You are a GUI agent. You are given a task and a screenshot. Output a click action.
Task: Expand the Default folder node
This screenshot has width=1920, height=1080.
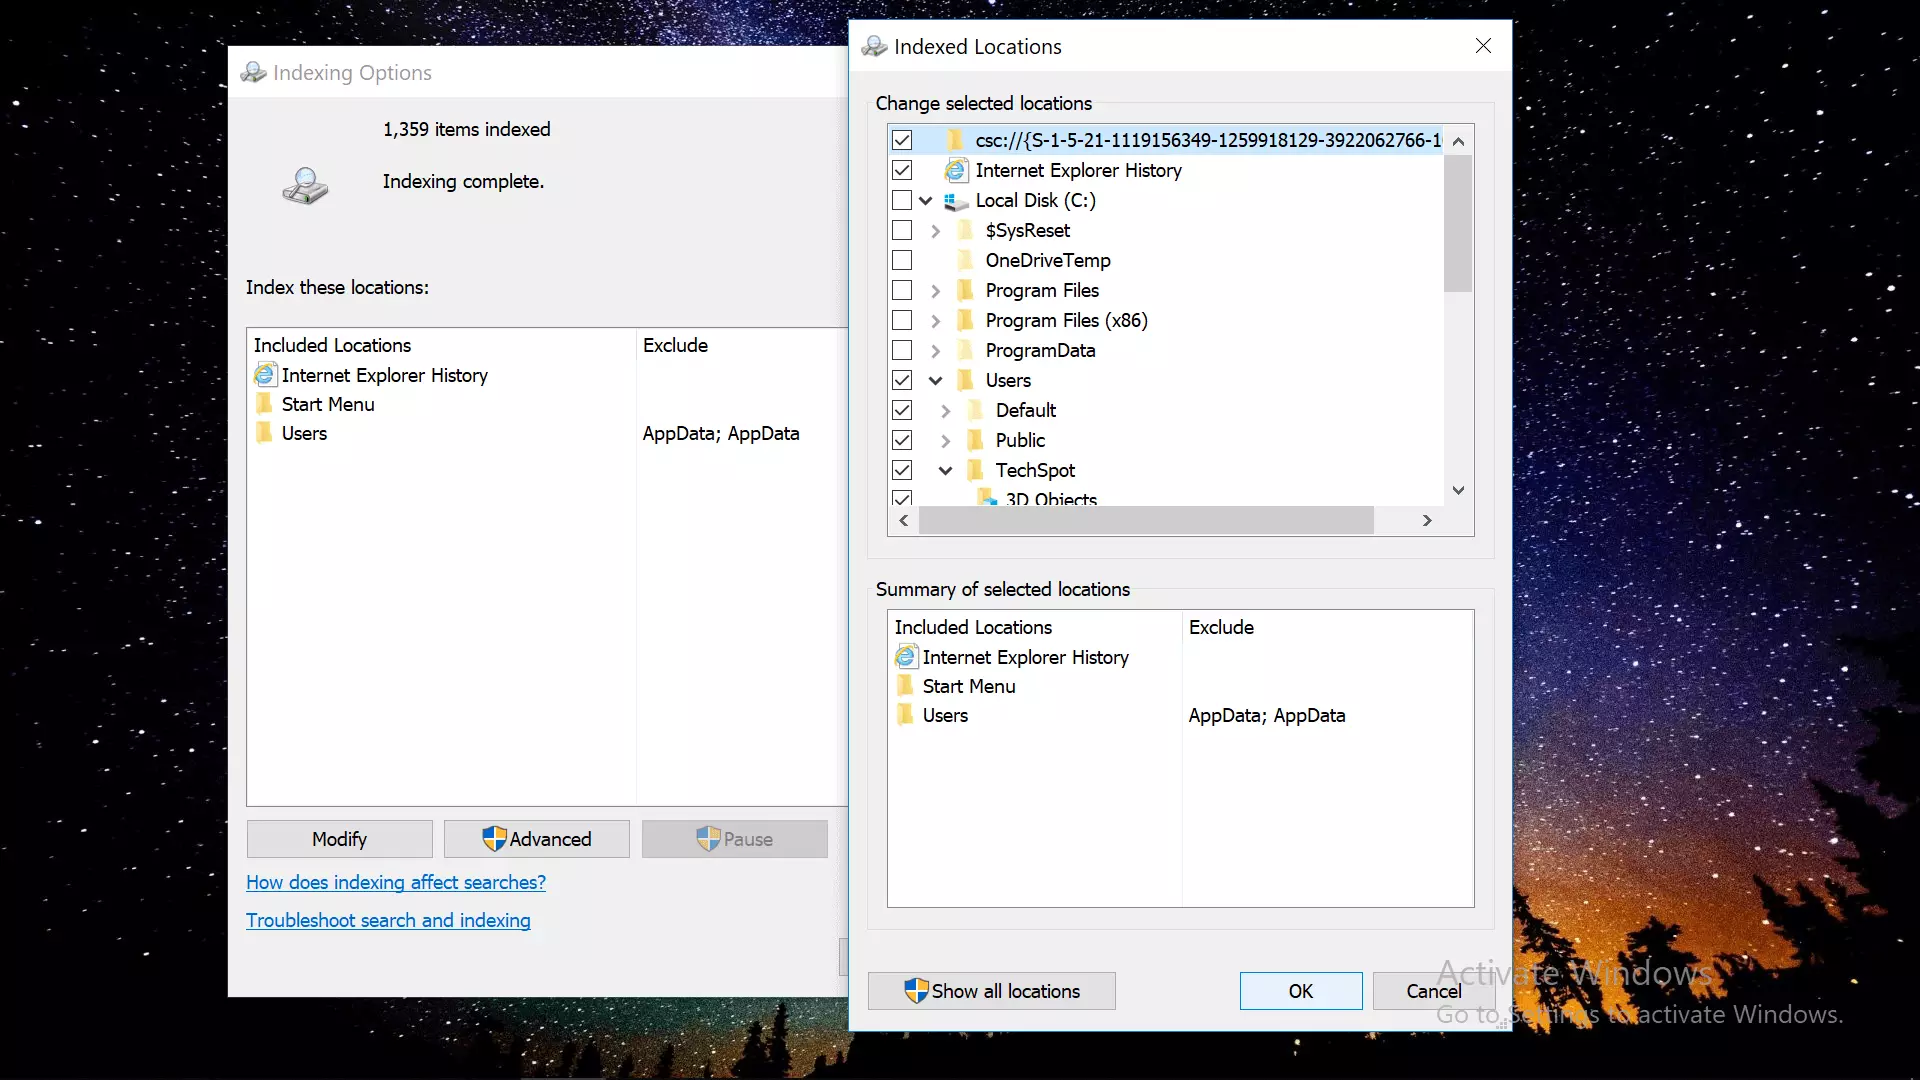pyautogui.click(x=947, y=409)
